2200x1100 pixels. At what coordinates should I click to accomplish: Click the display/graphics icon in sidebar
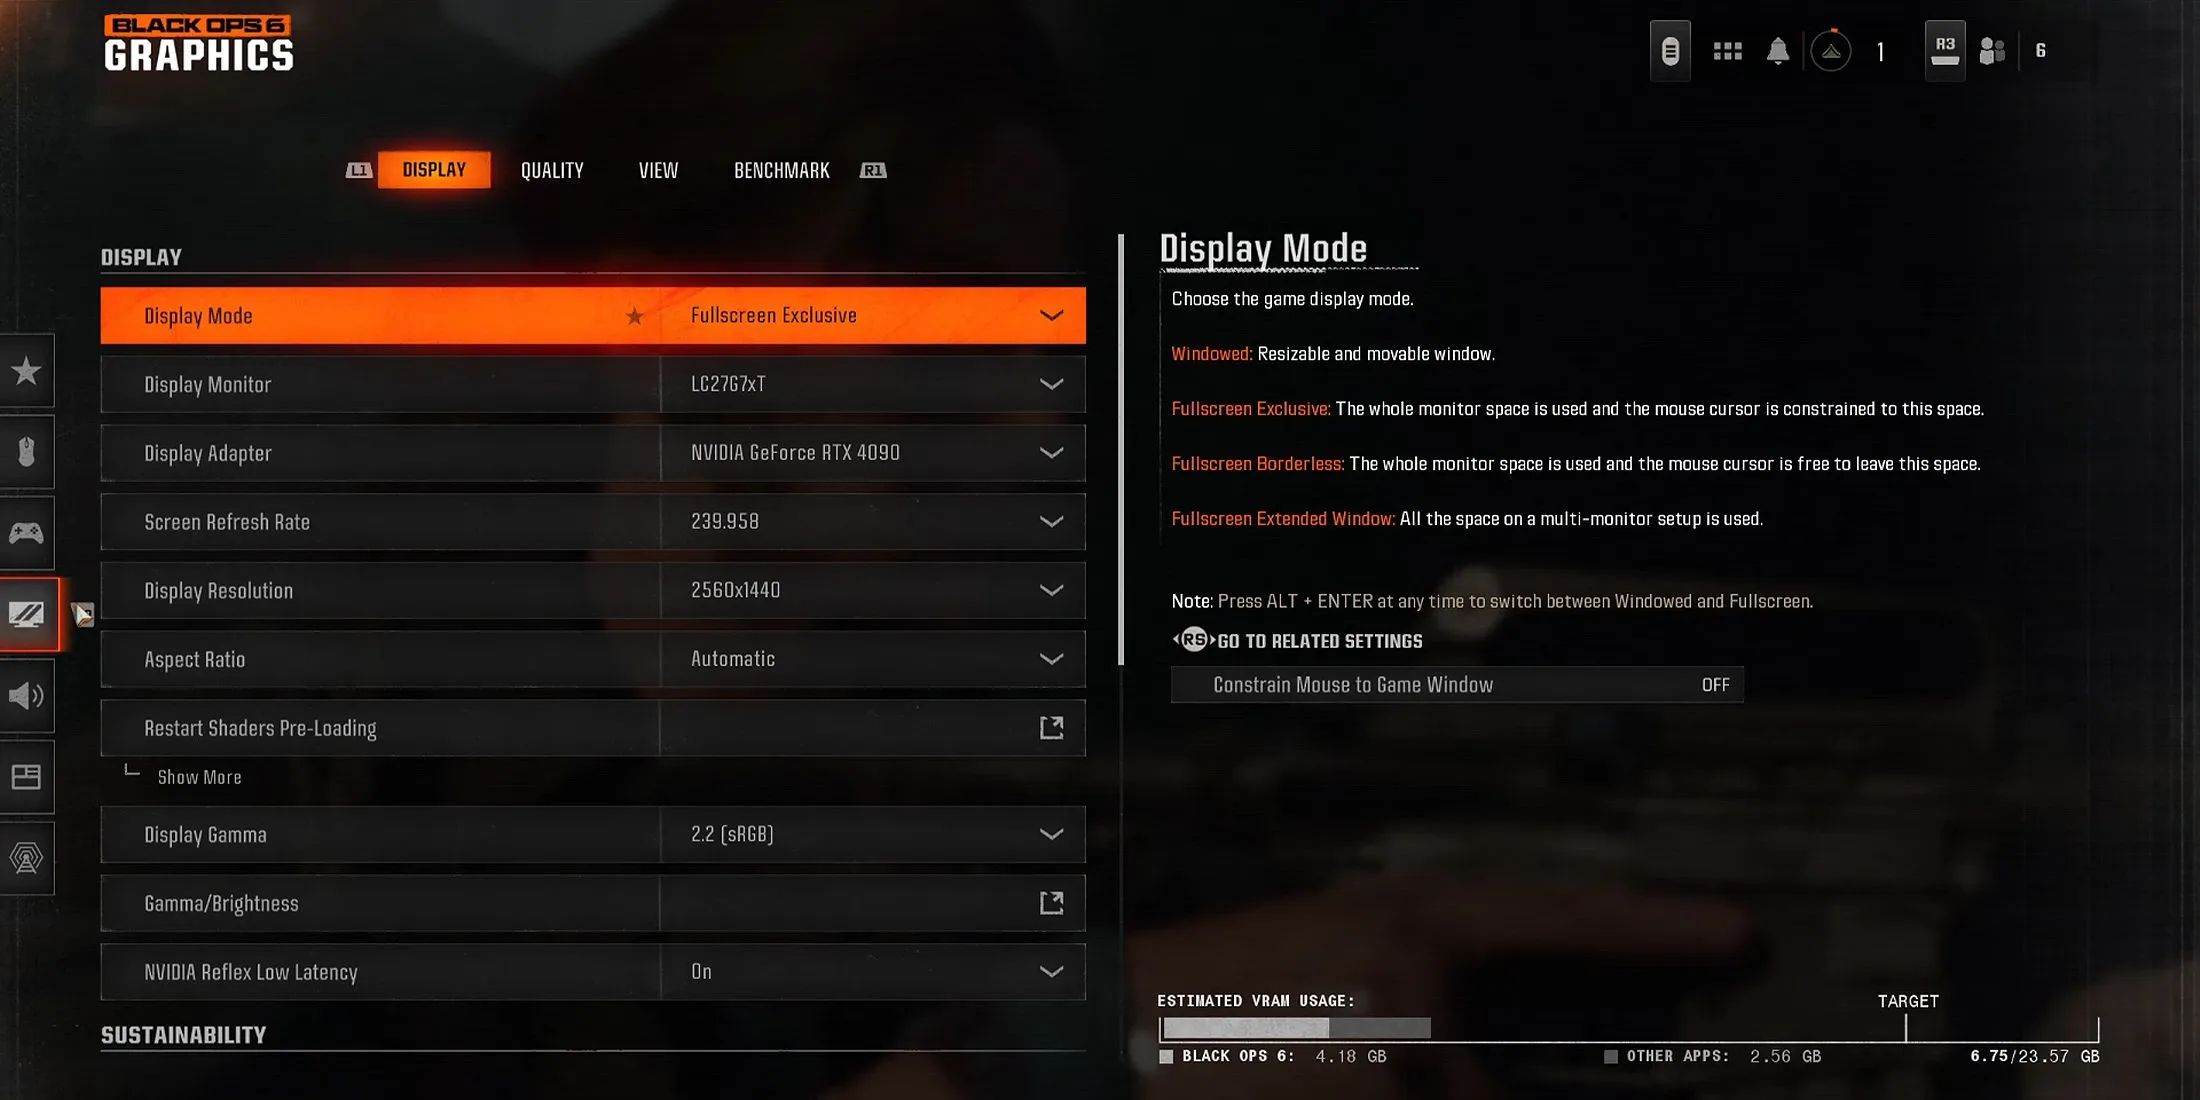[28, 613]
